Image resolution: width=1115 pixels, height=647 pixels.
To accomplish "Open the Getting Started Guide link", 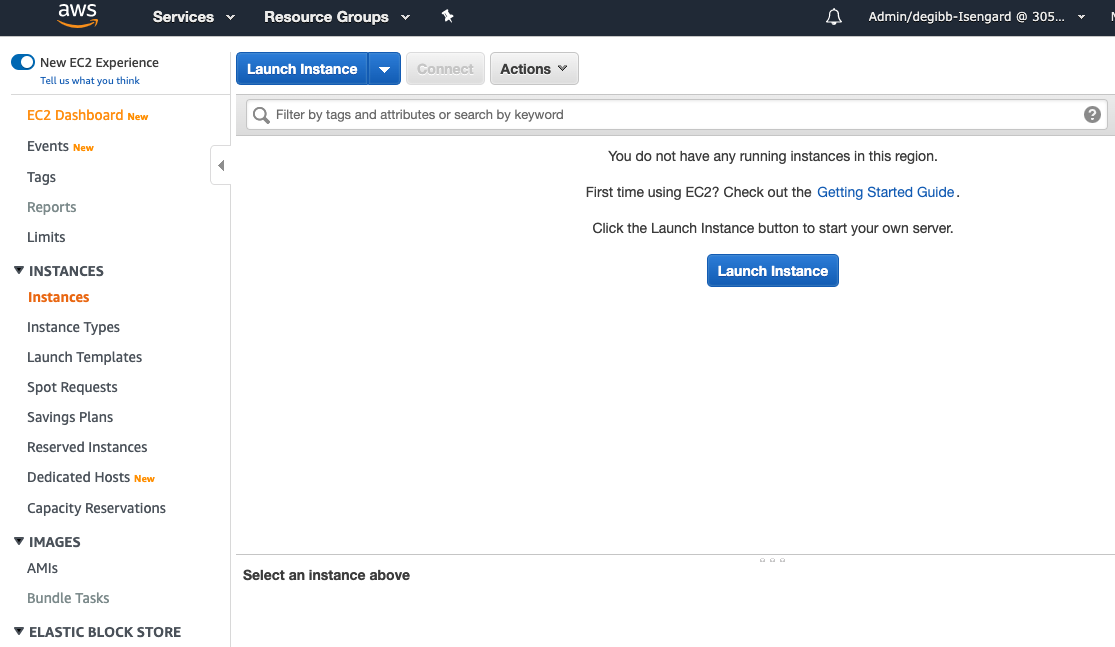I will [885, 191].
